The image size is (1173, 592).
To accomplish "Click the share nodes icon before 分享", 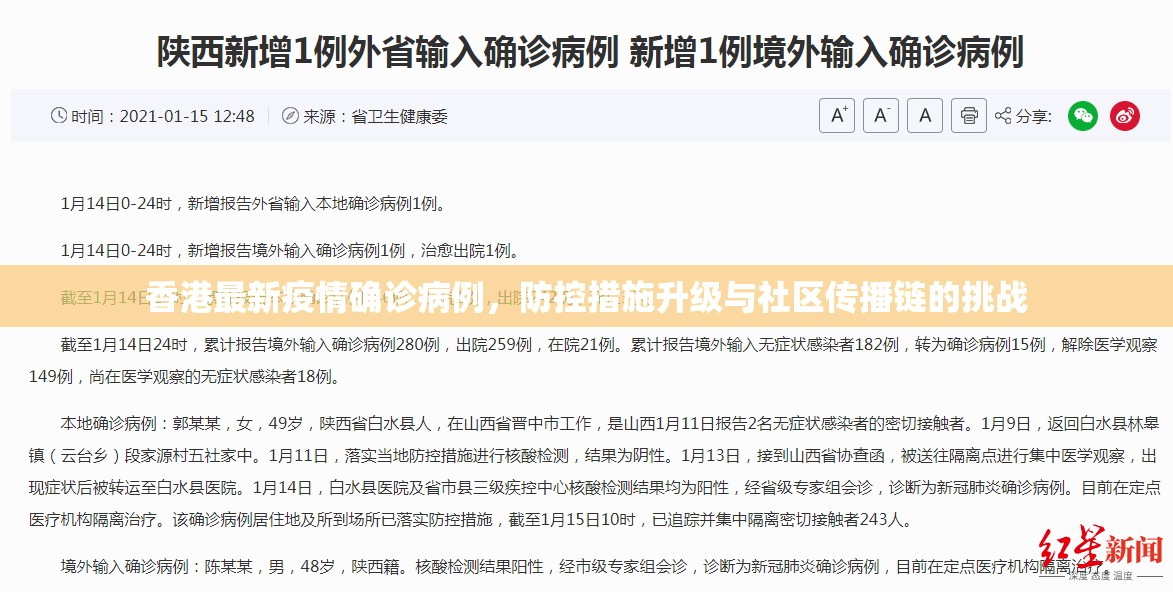I will point(1003,116).
